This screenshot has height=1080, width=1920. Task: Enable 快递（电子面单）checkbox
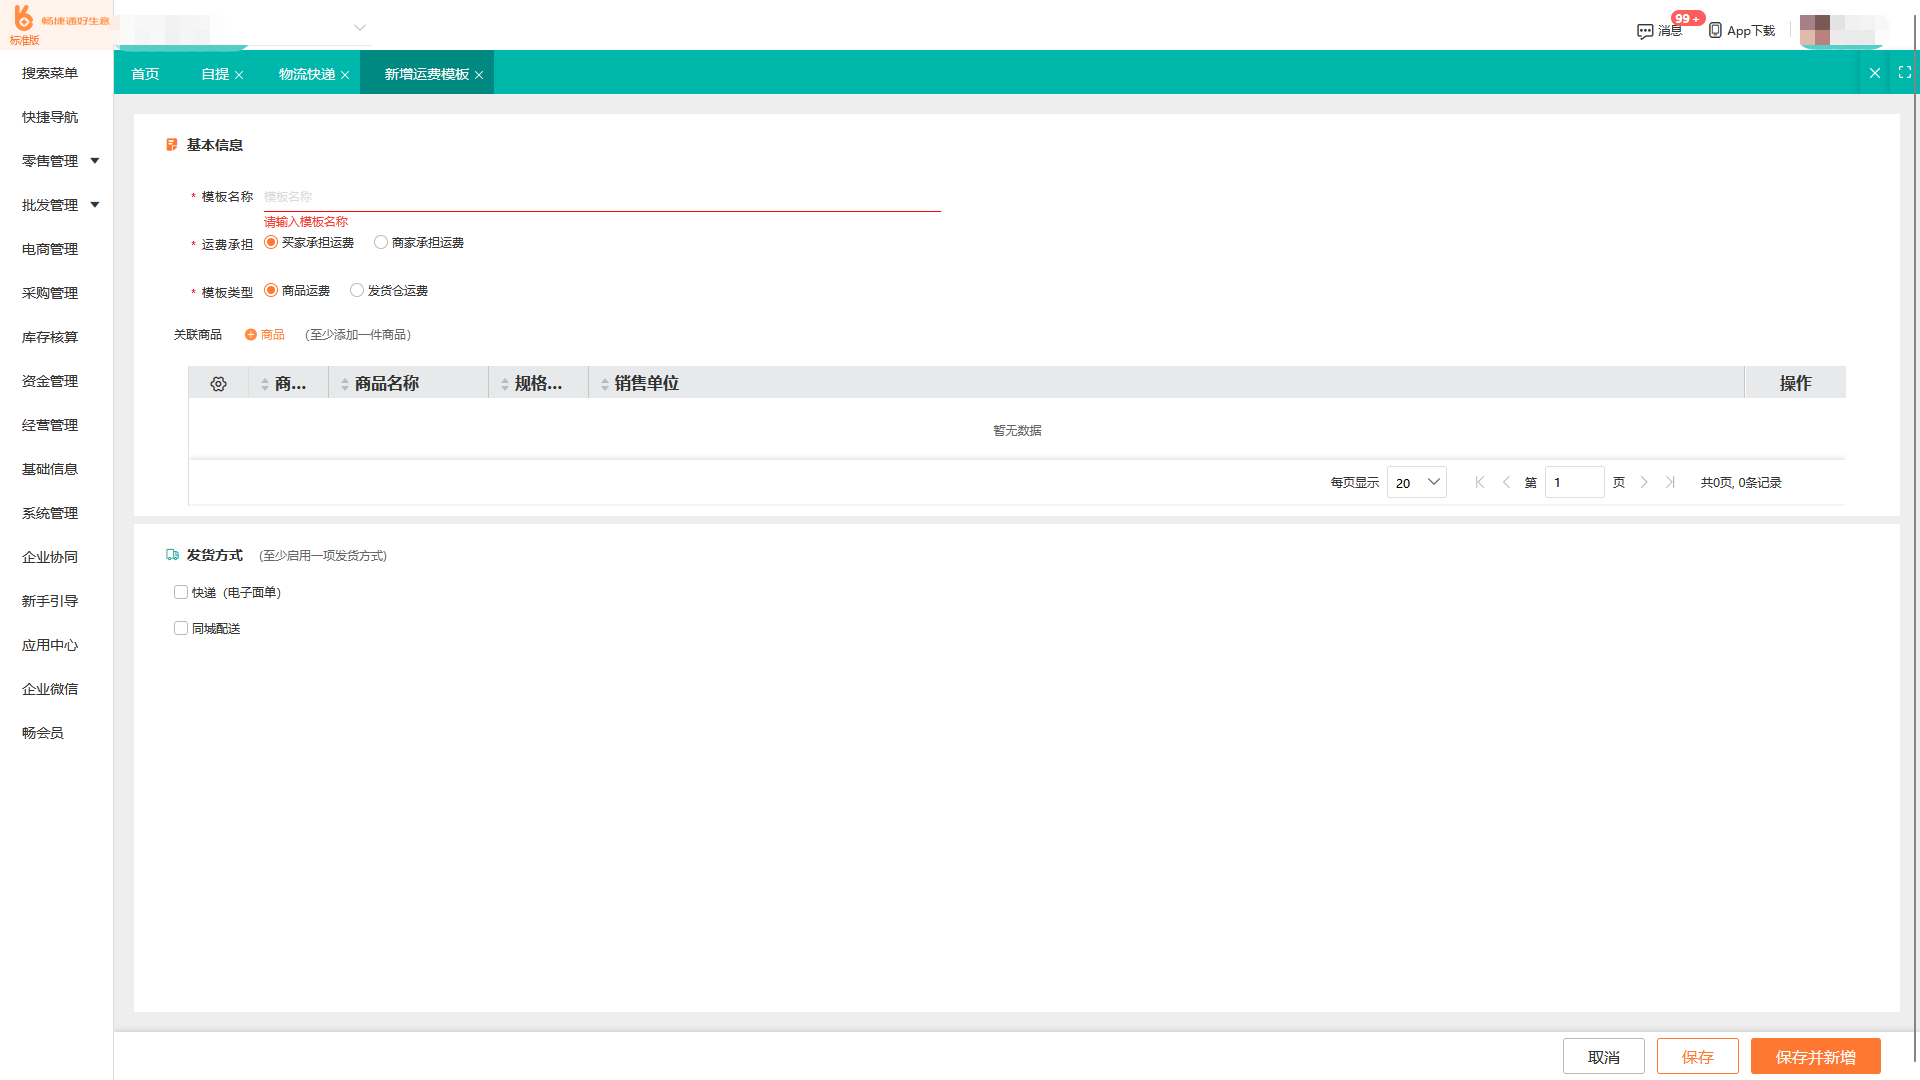click(x=181, y=591)
